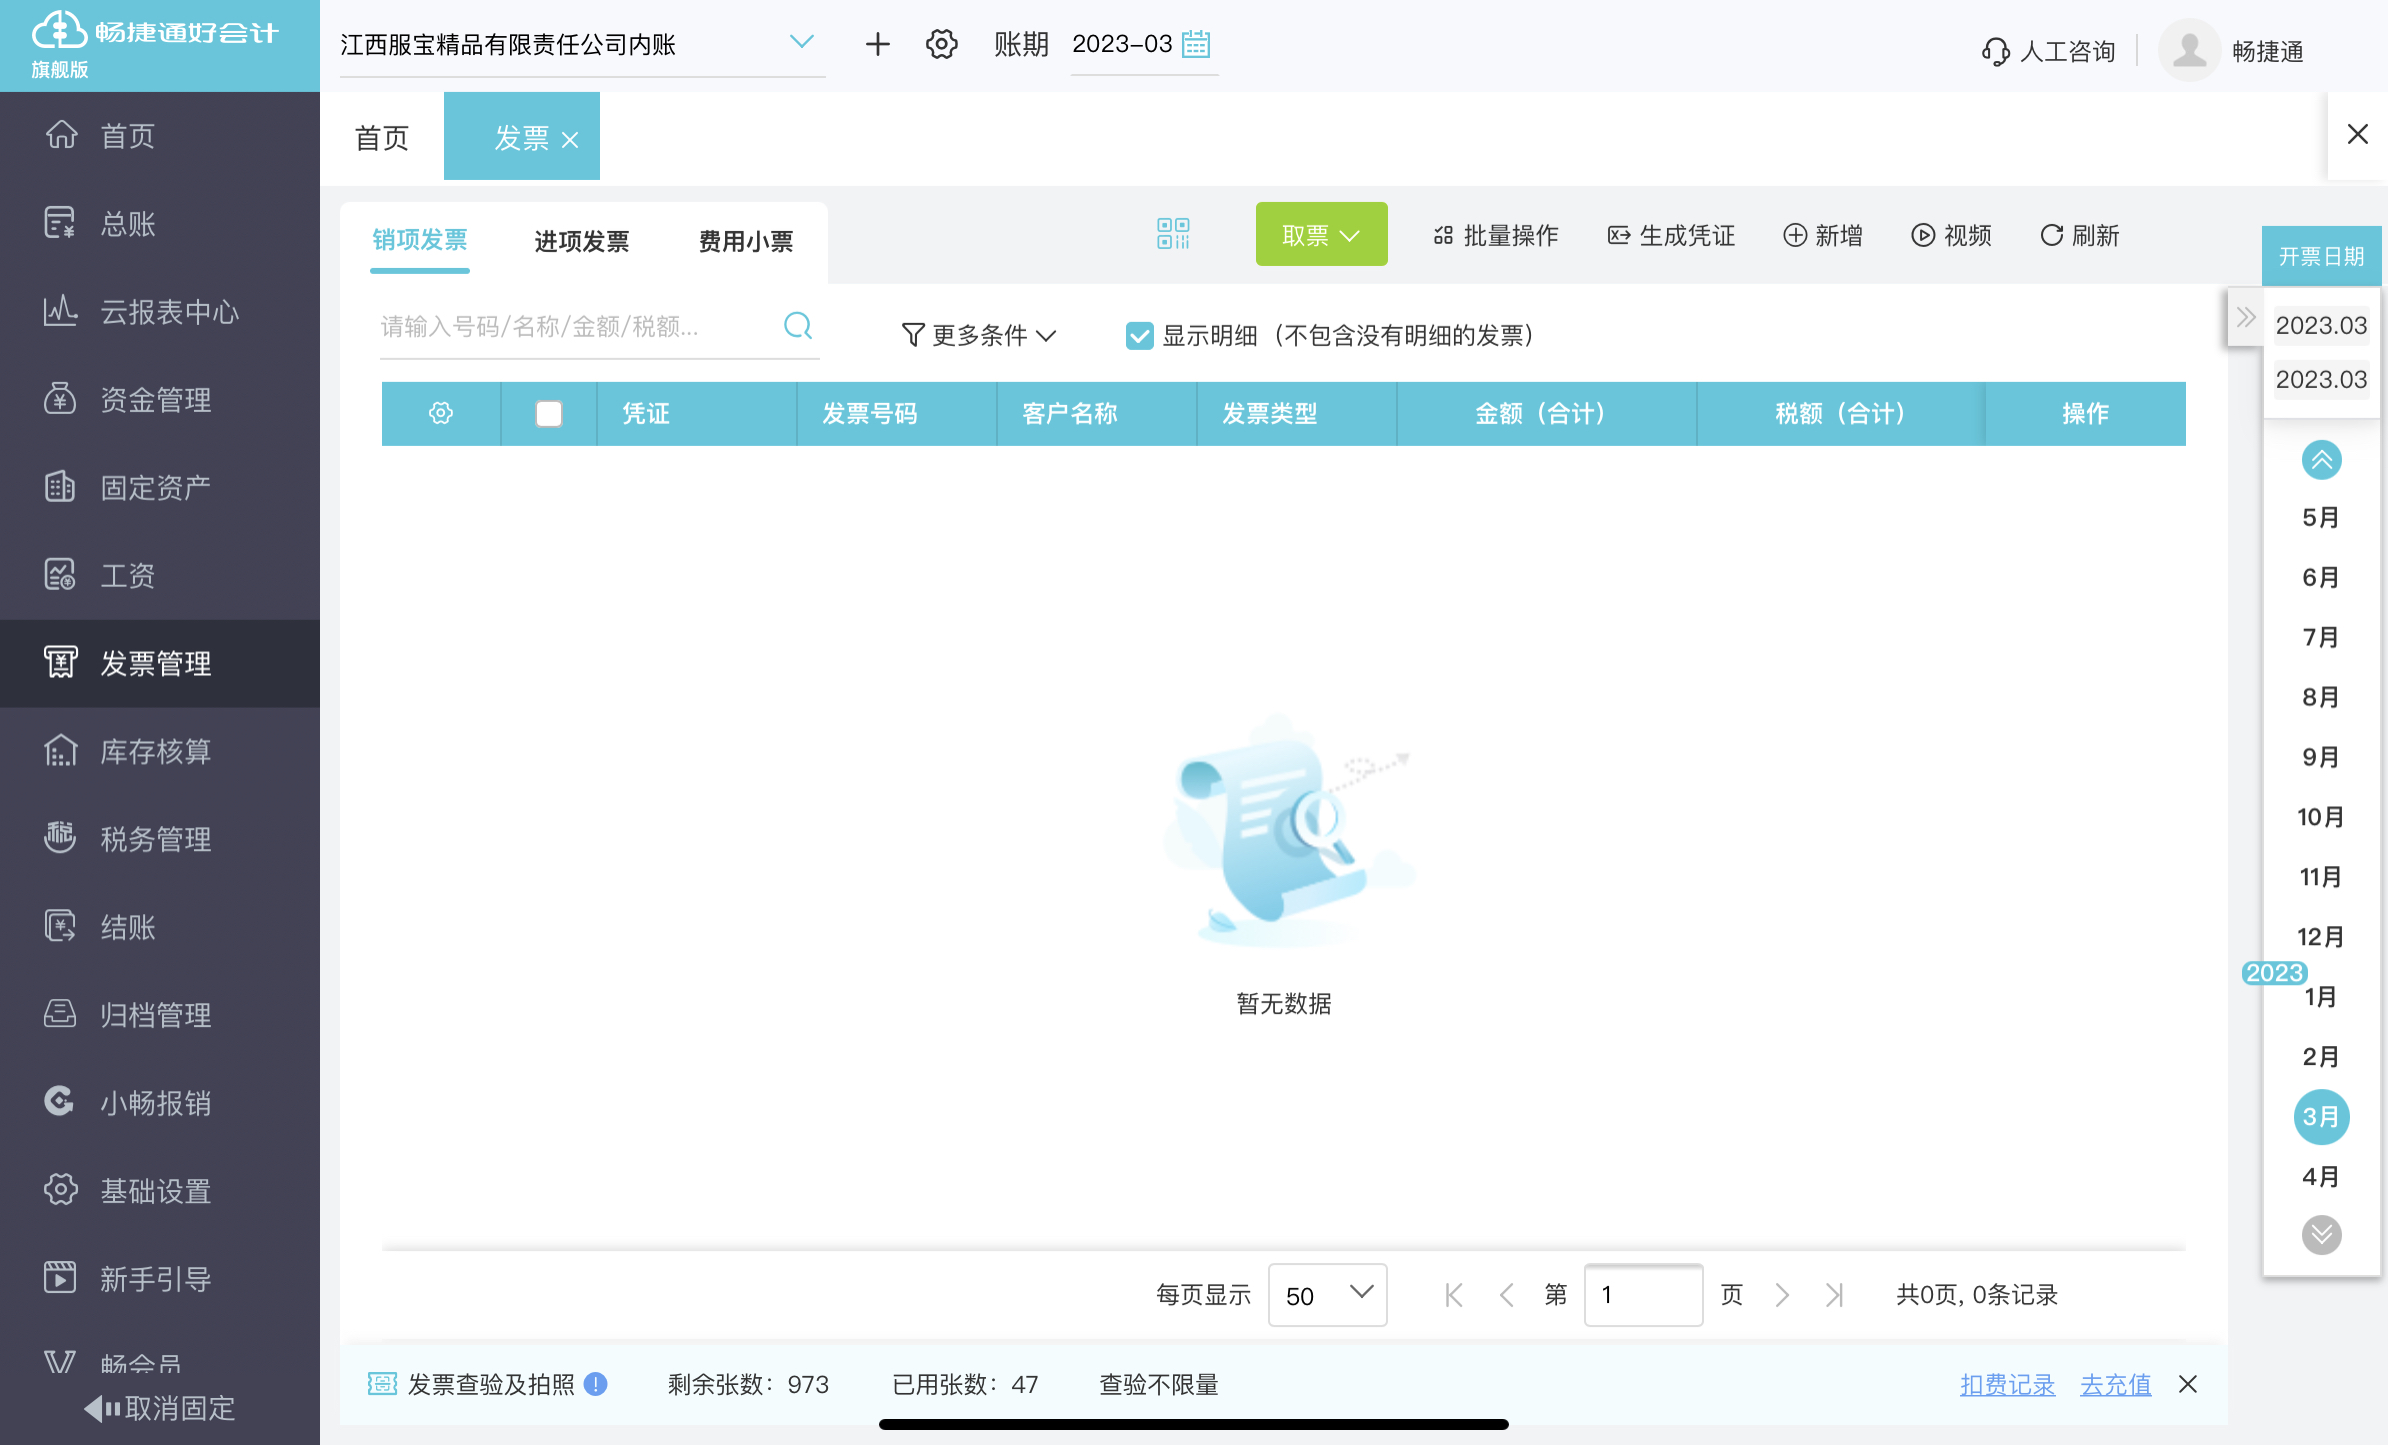2388x1445 pixels.
Task: Scroll up in month list panel
Action: pos(2321,459)
